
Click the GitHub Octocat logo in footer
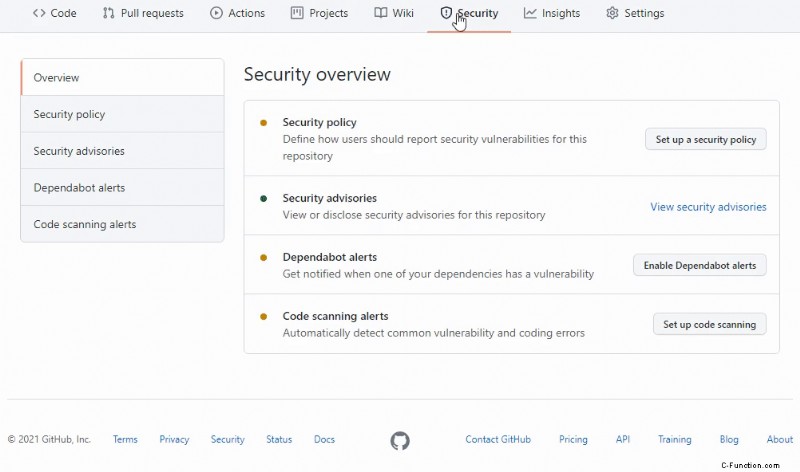click(400, 440)
